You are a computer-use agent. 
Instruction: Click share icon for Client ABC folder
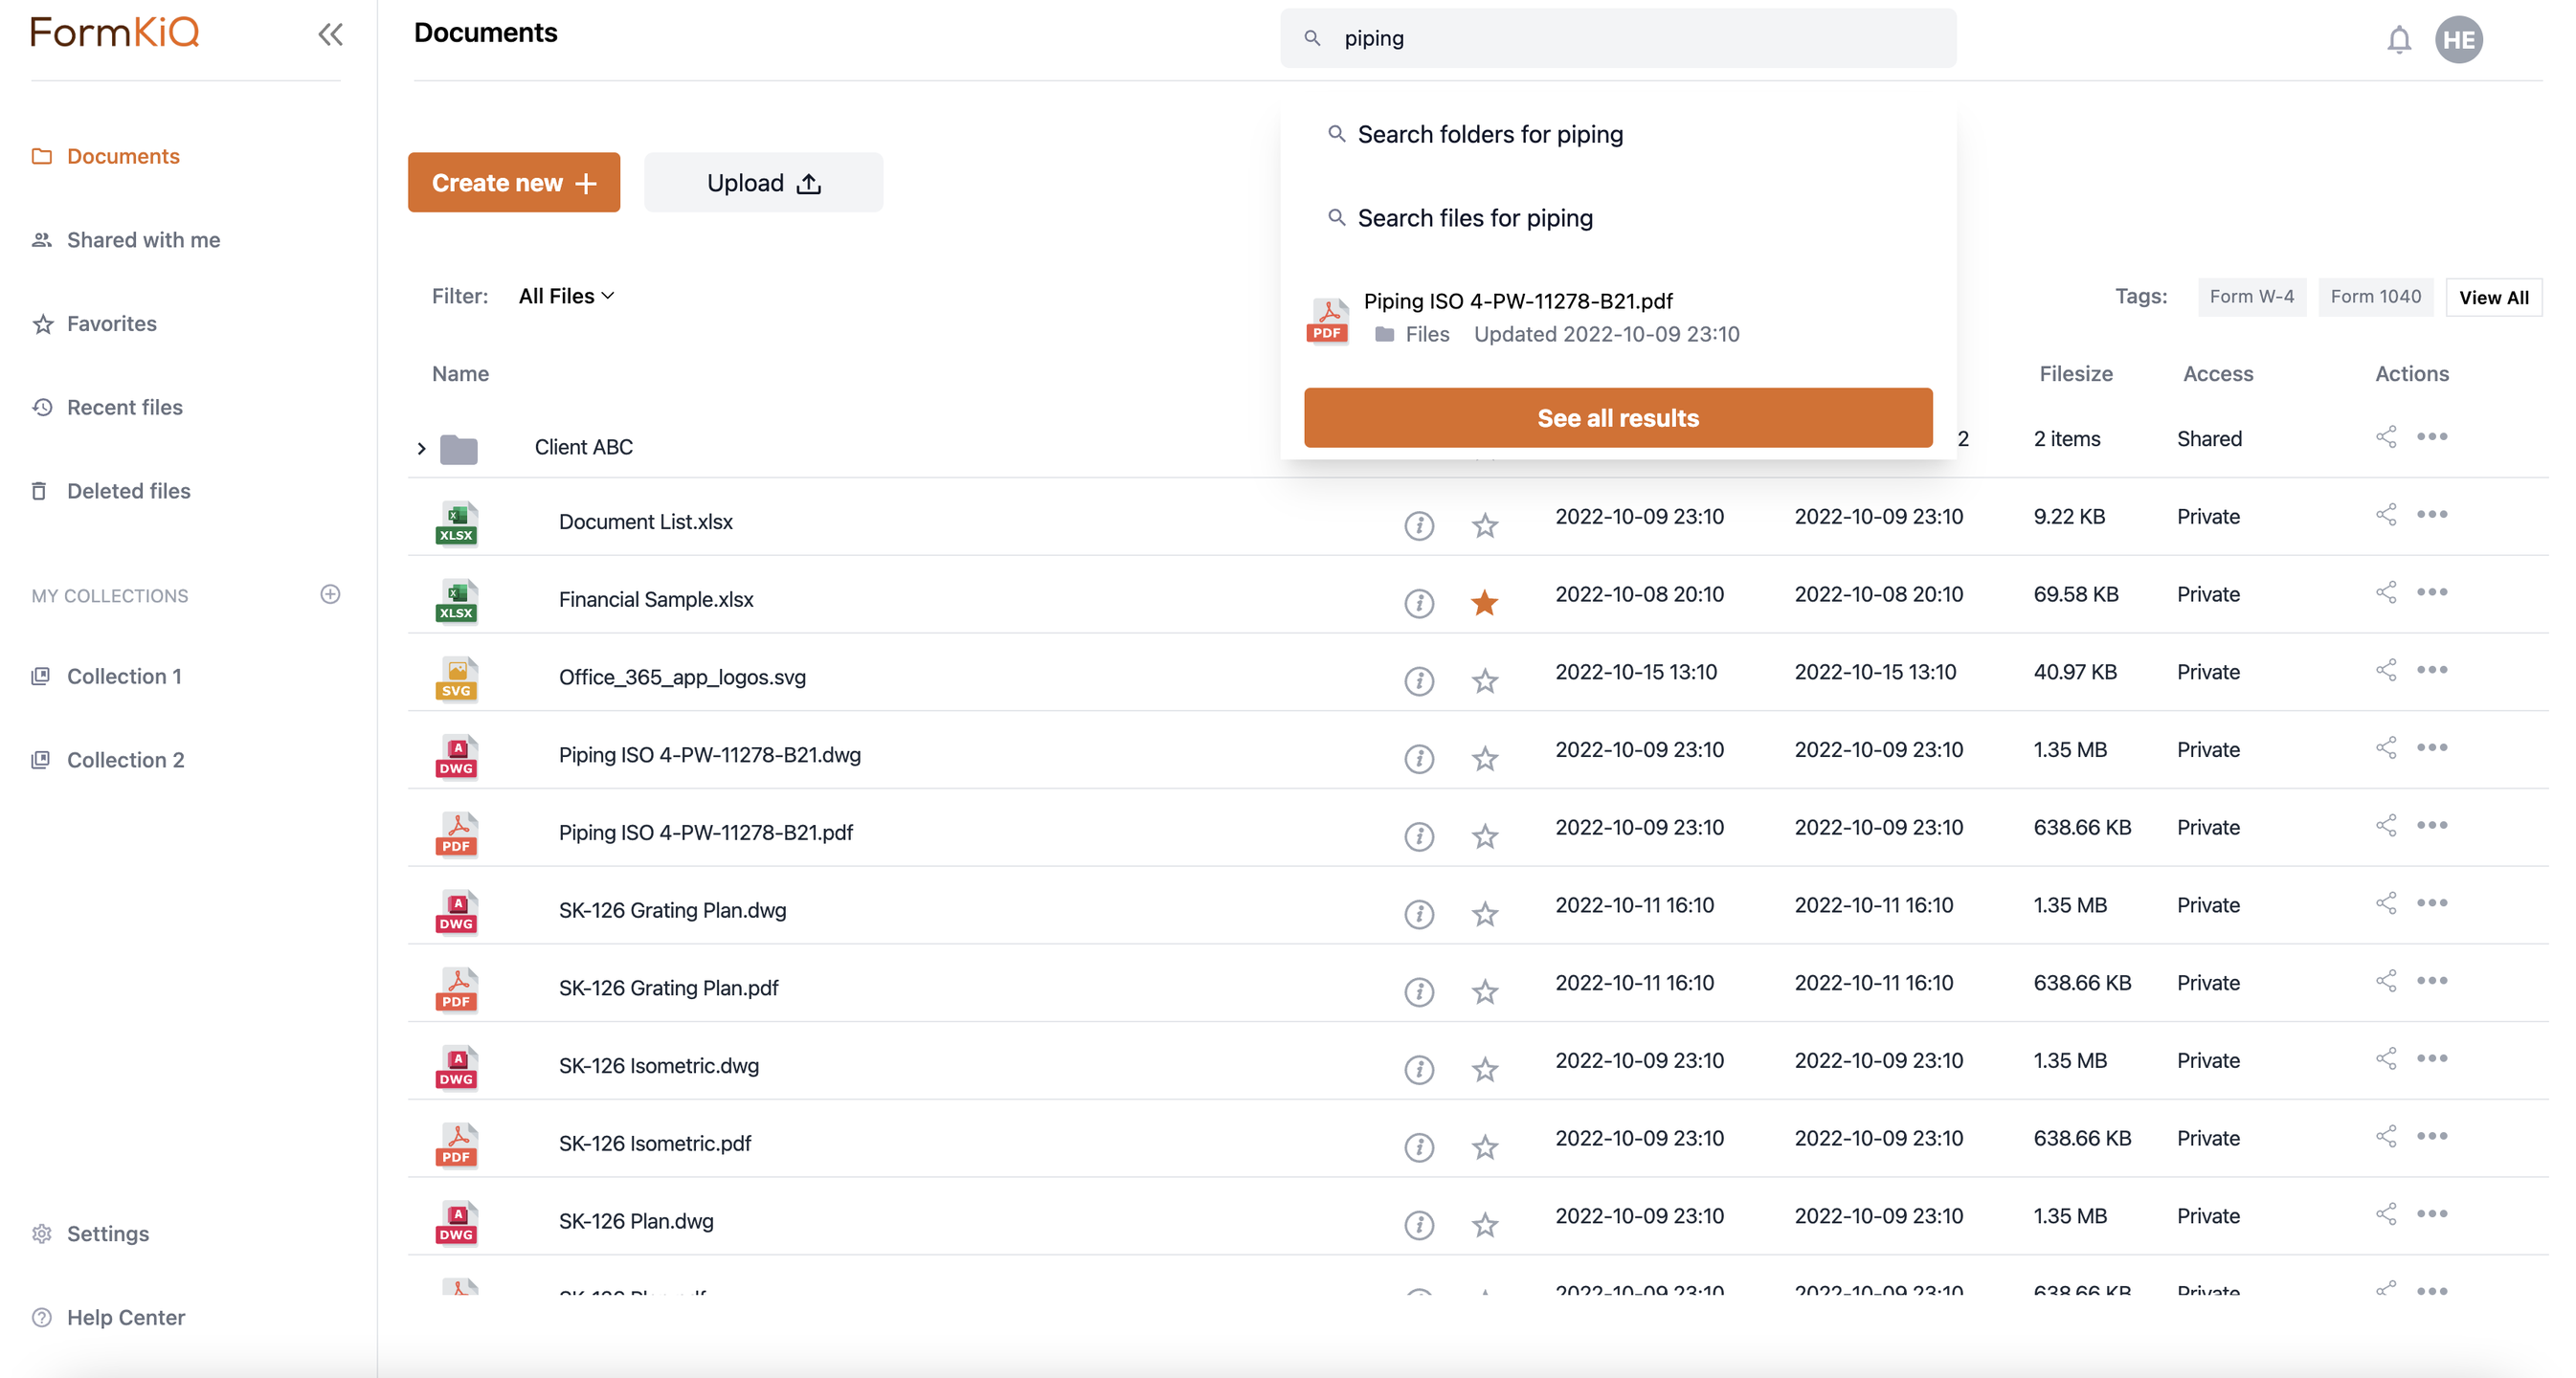click(2386, 437)
